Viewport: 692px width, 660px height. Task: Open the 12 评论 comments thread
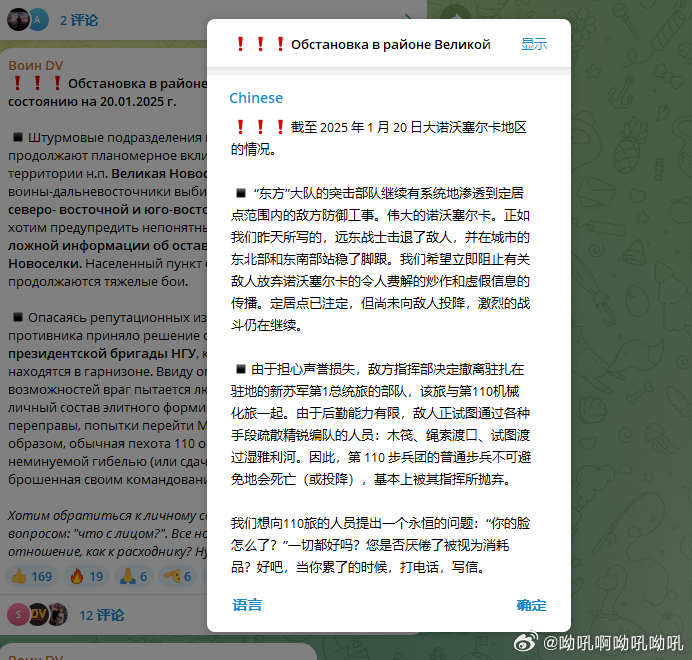[103, 614]
